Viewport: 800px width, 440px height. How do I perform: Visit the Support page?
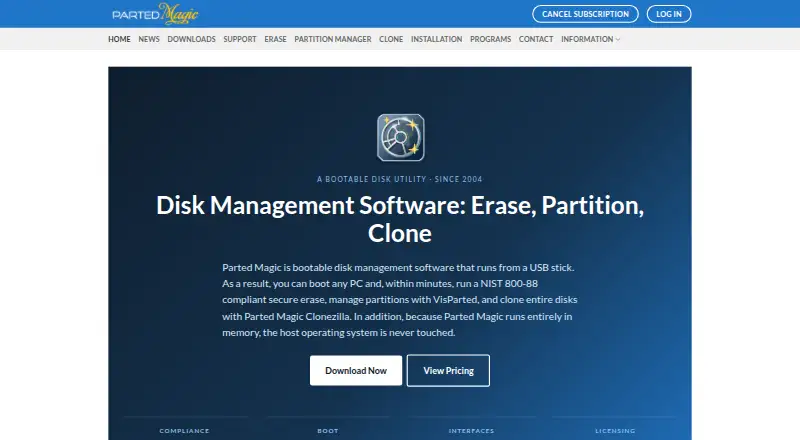coord(240,39)
